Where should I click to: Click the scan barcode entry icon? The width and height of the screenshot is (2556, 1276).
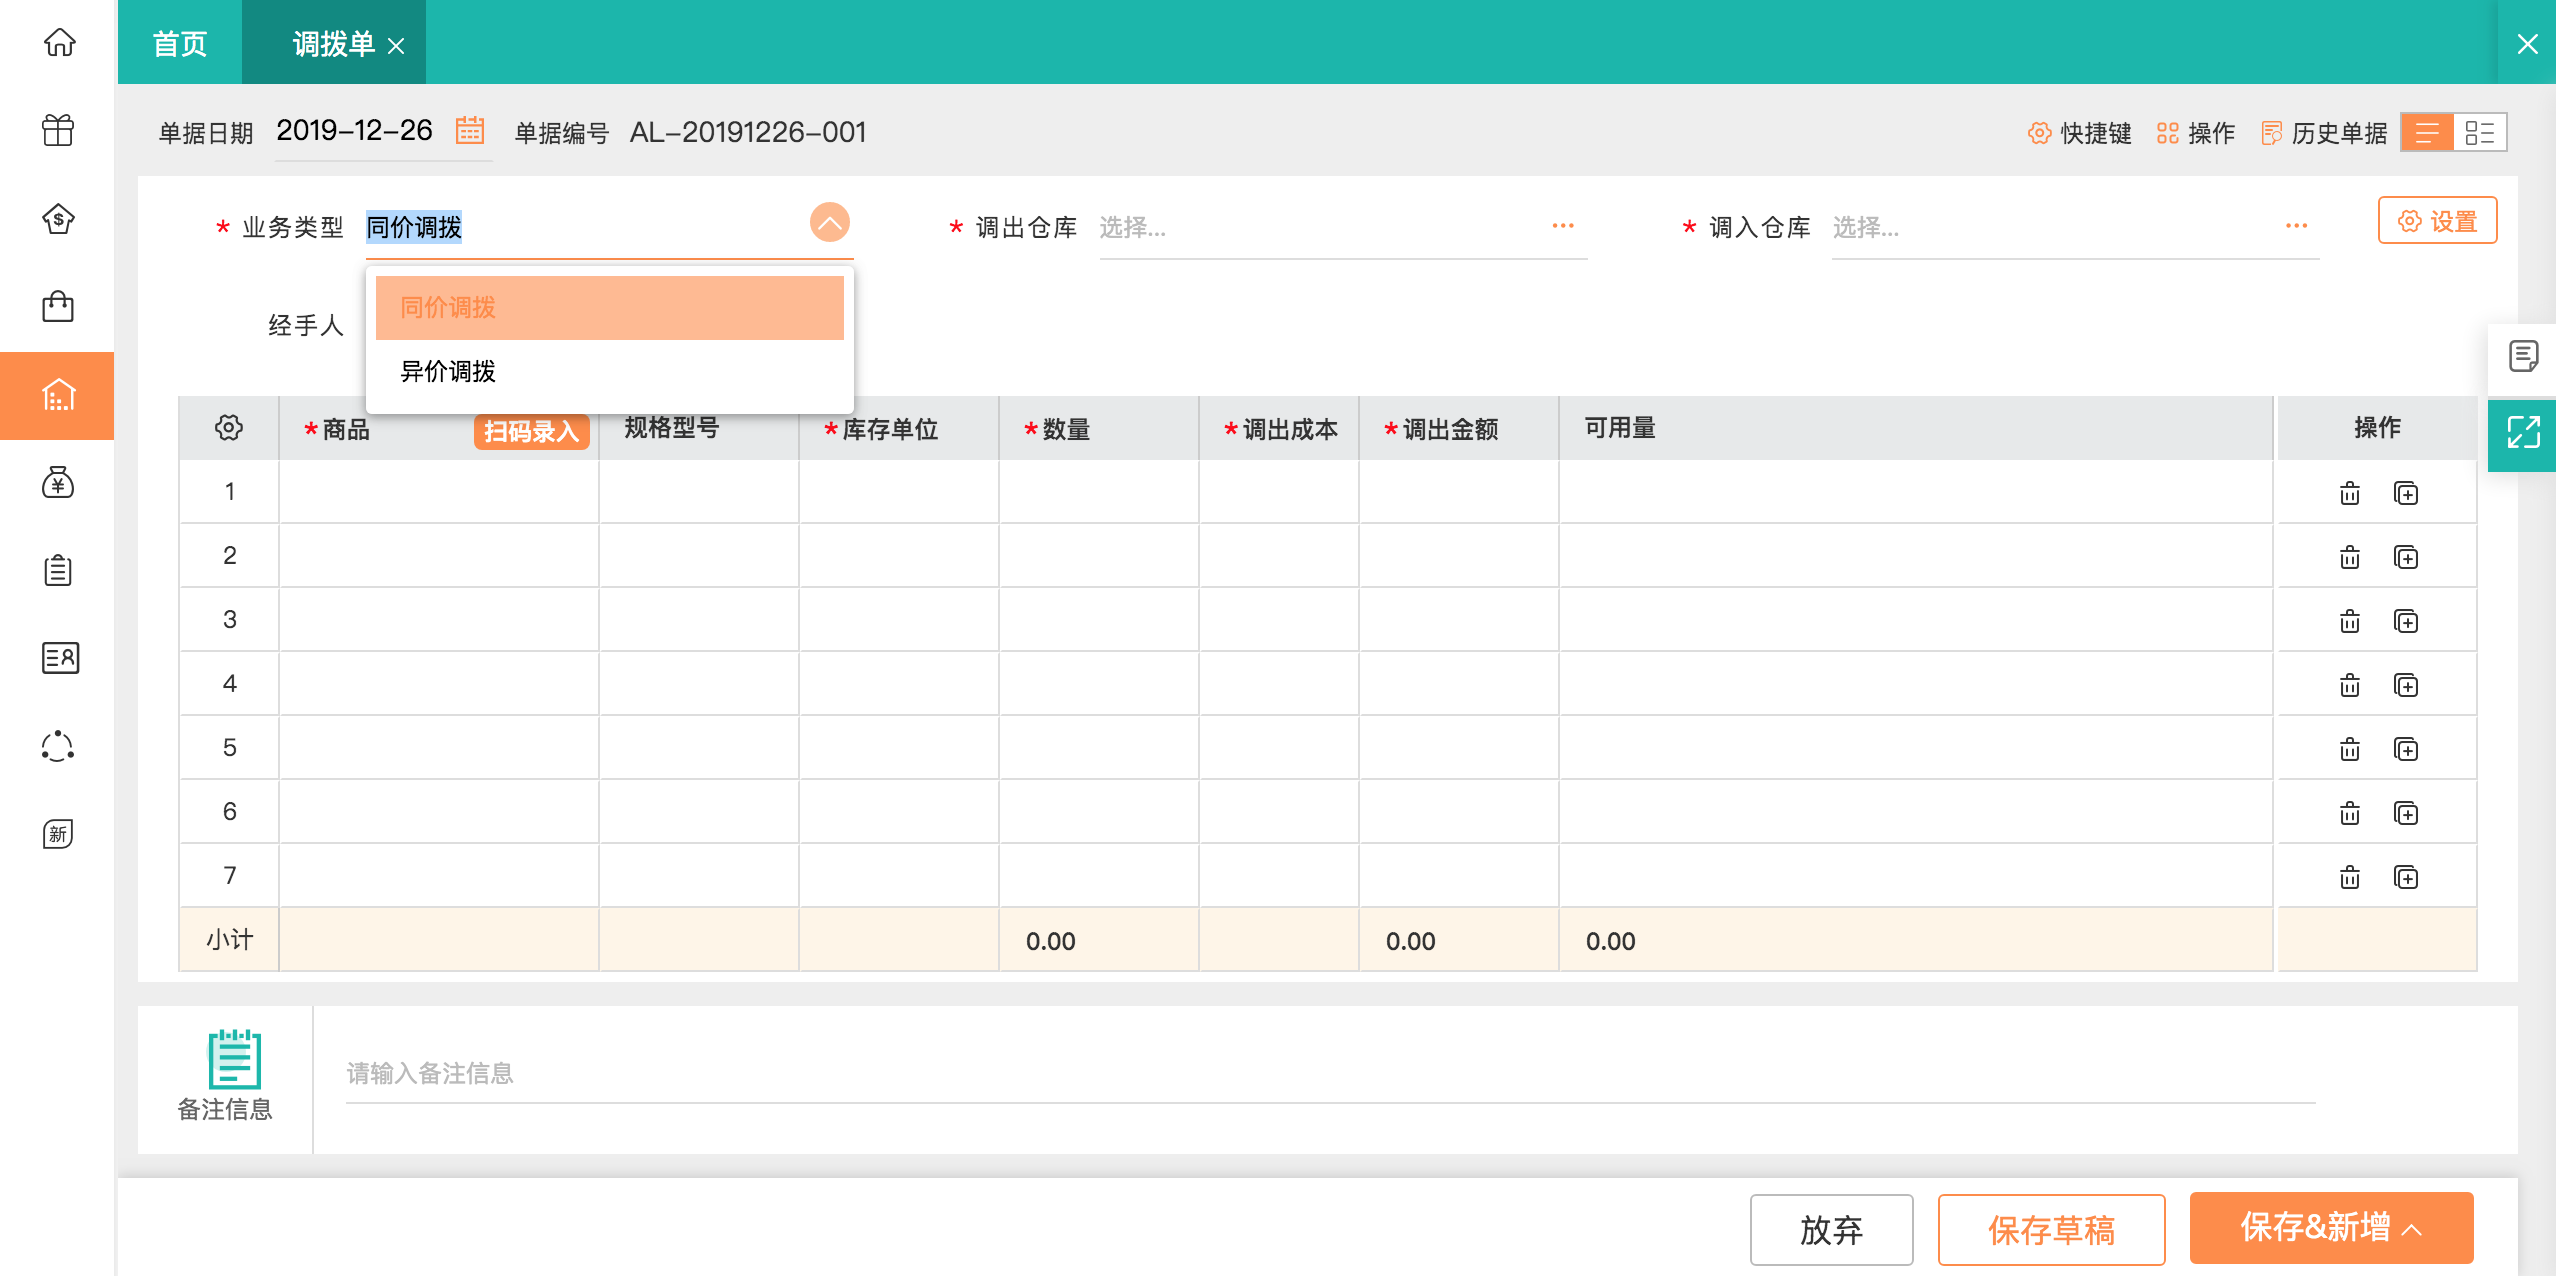point(530,430)
